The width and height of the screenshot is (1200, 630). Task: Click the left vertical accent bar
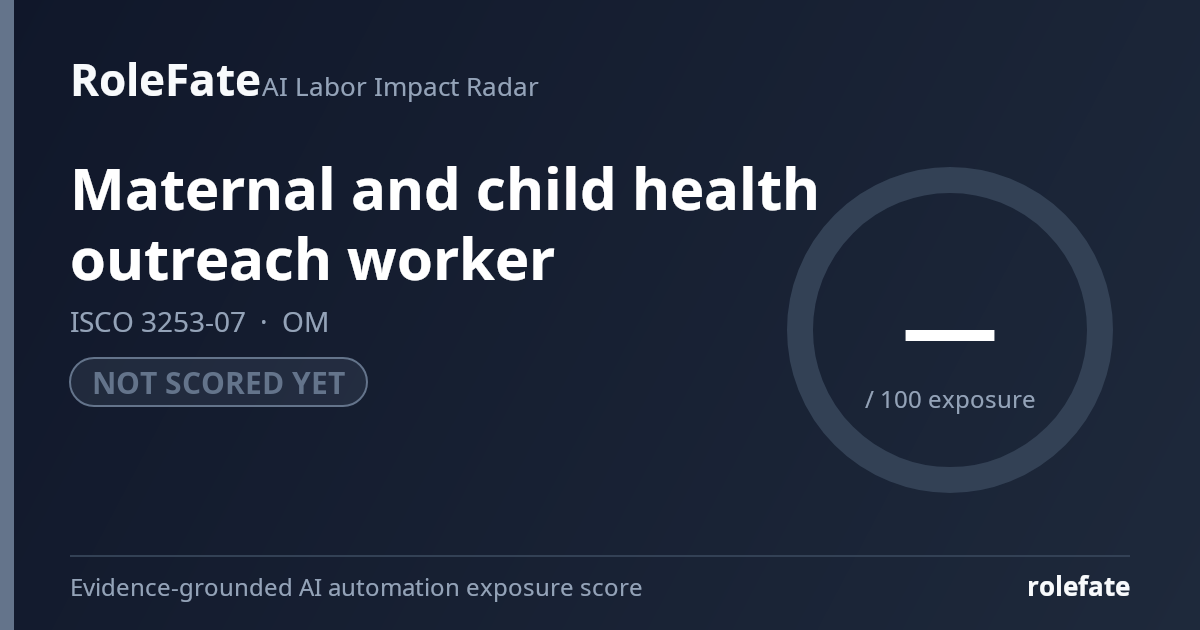coord(7,315)
